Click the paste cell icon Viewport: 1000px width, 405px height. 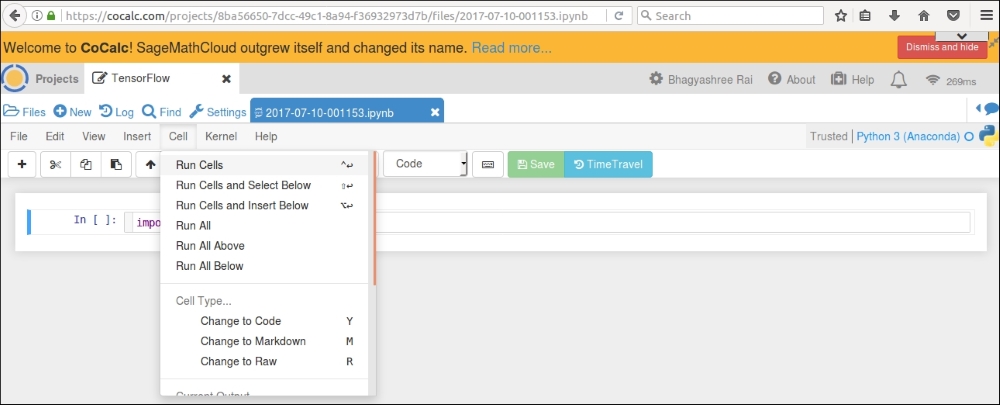(116, 165)
